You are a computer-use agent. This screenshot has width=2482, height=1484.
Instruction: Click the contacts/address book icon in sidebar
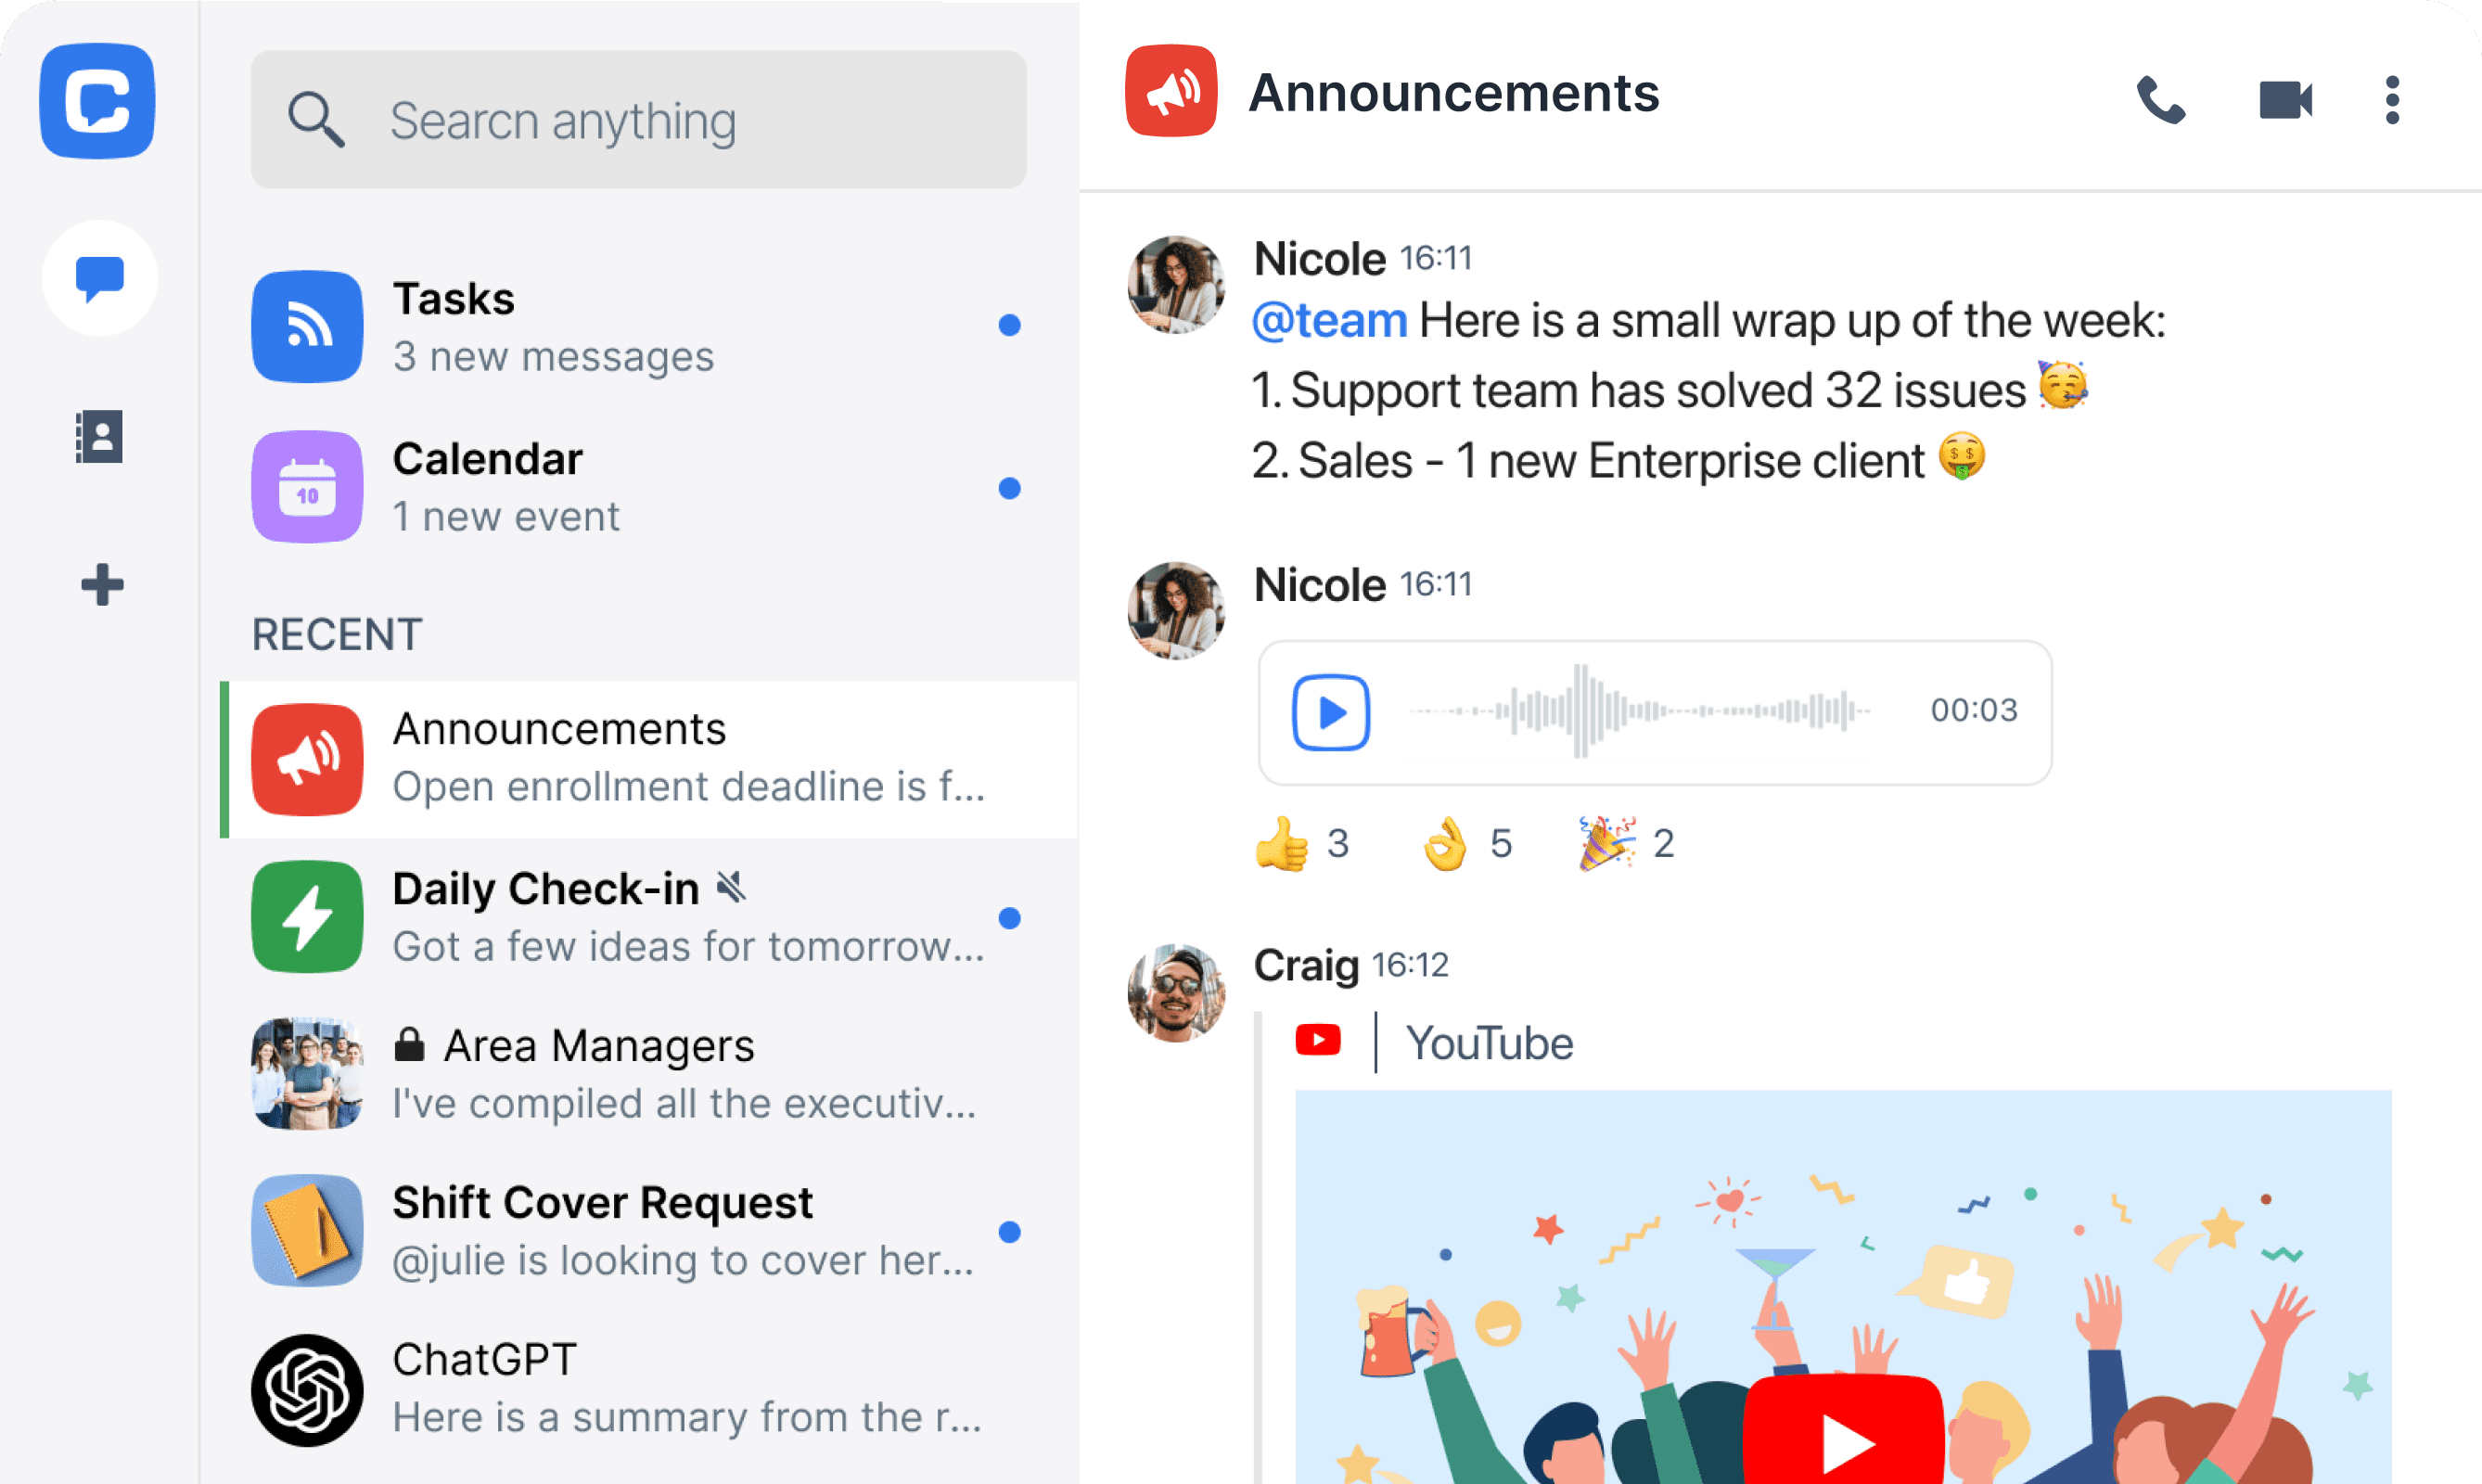coord(101,436)
